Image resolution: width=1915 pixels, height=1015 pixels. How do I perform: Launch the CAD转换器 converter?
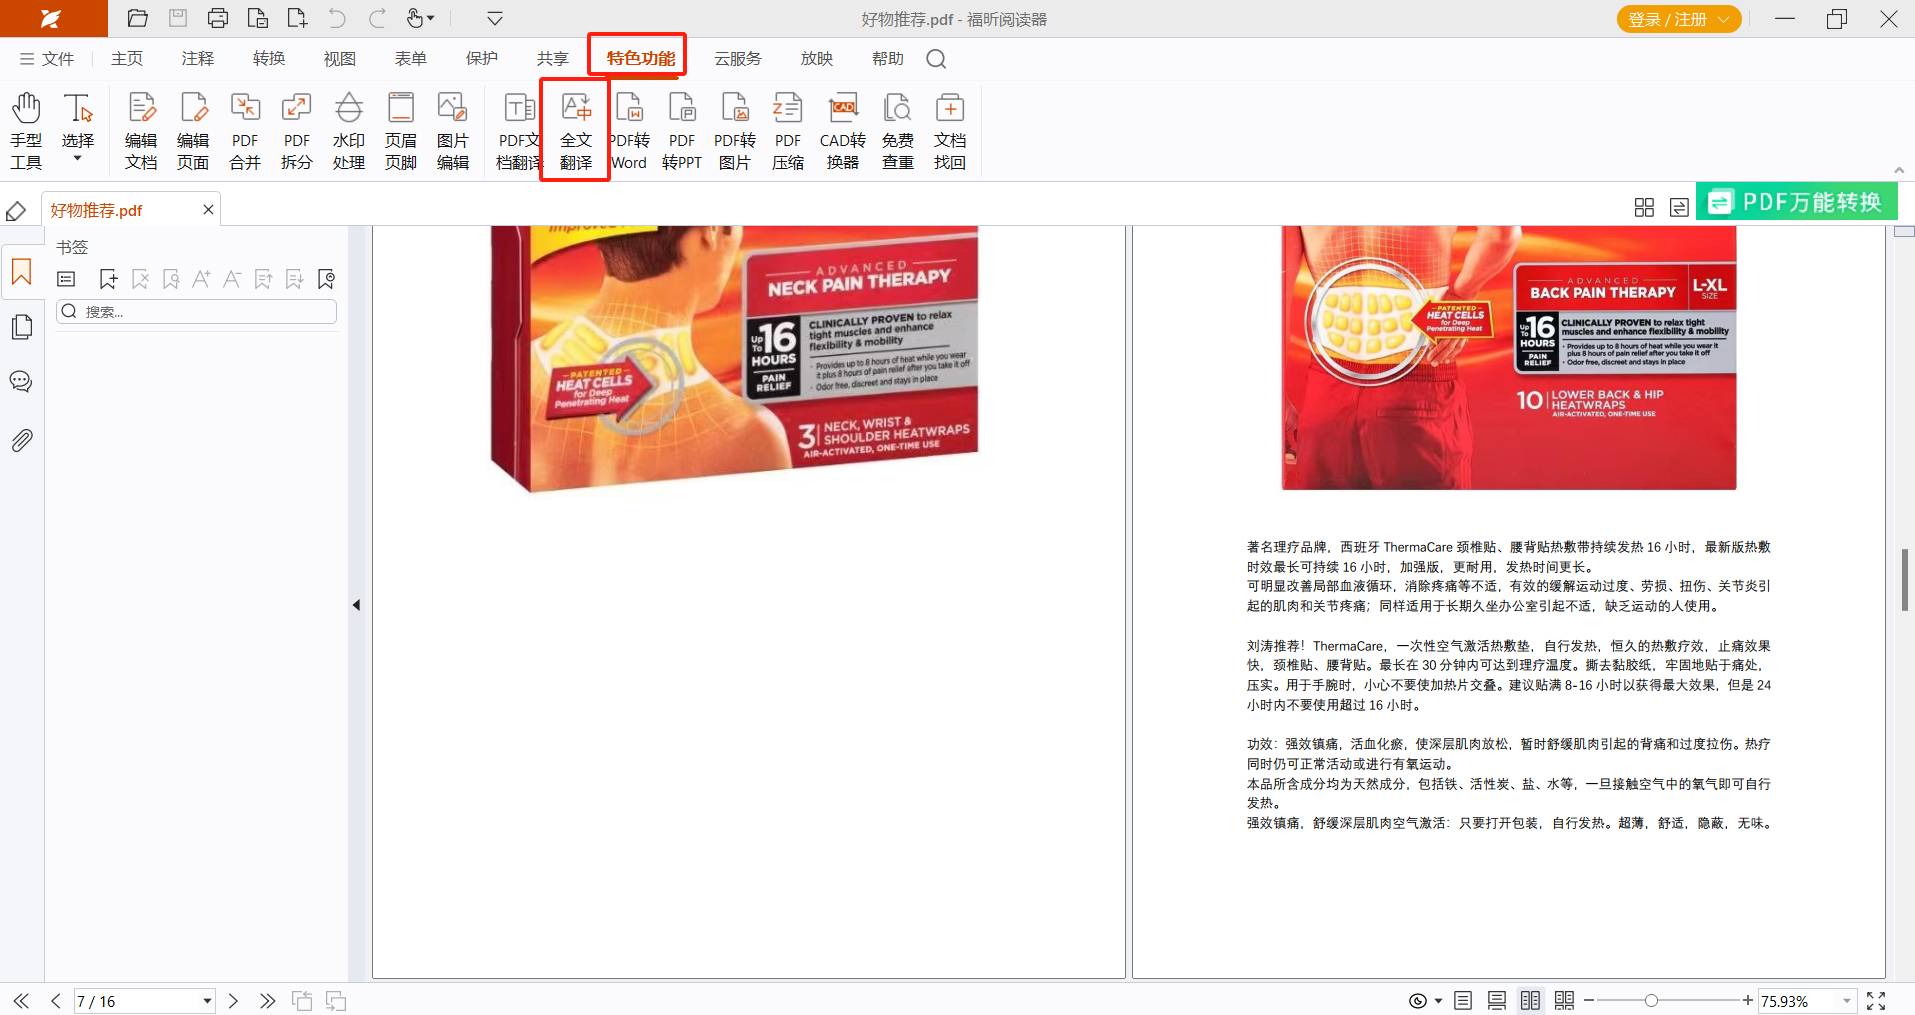(x=841, y=130)
